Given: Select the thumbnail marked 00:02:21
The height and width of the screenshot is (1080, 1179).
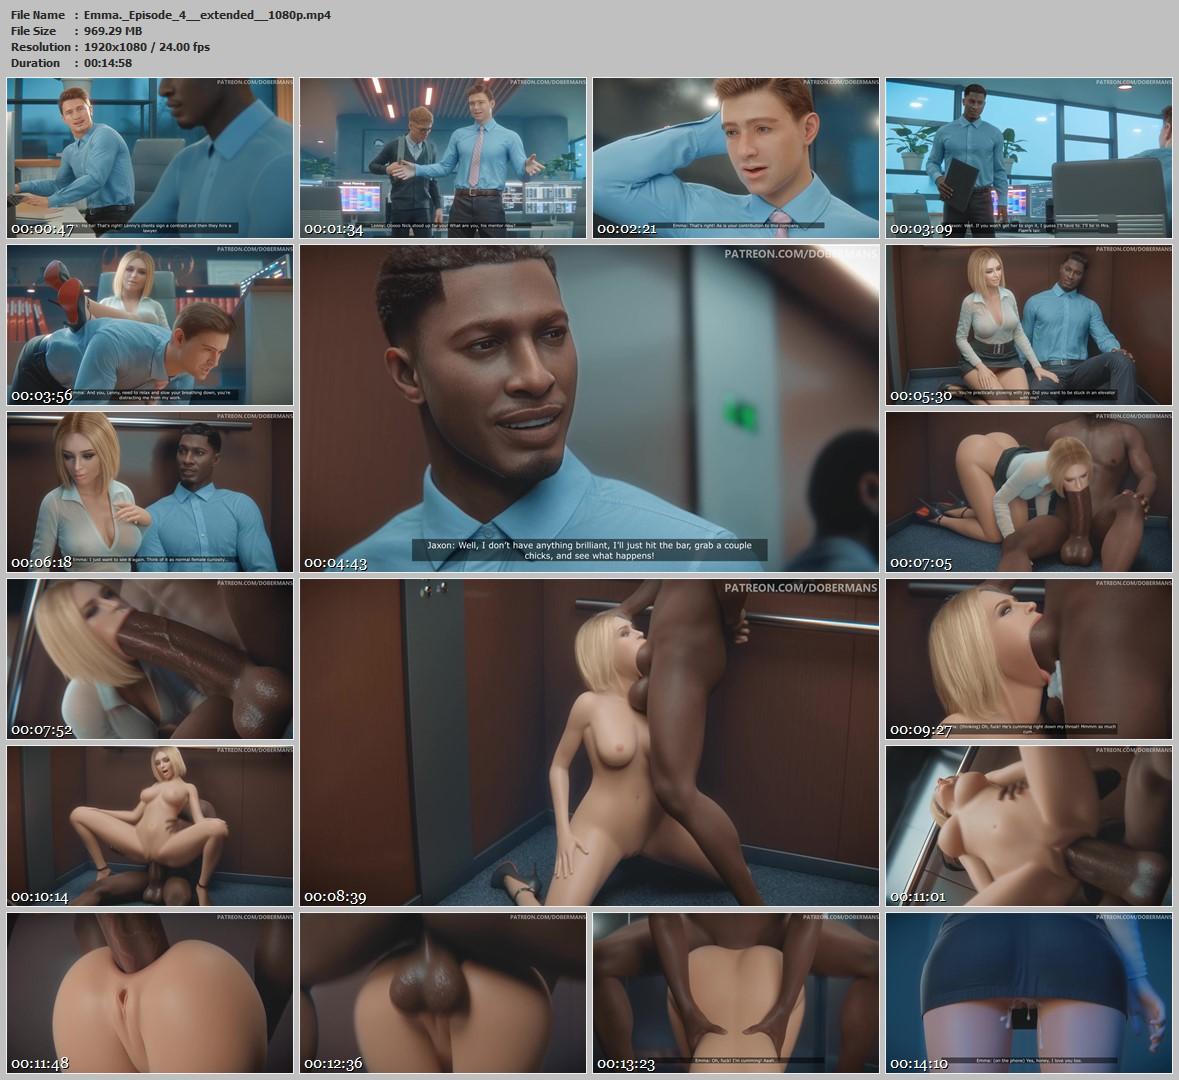Looking at the screenshot, I should click(x=736, y=158).
